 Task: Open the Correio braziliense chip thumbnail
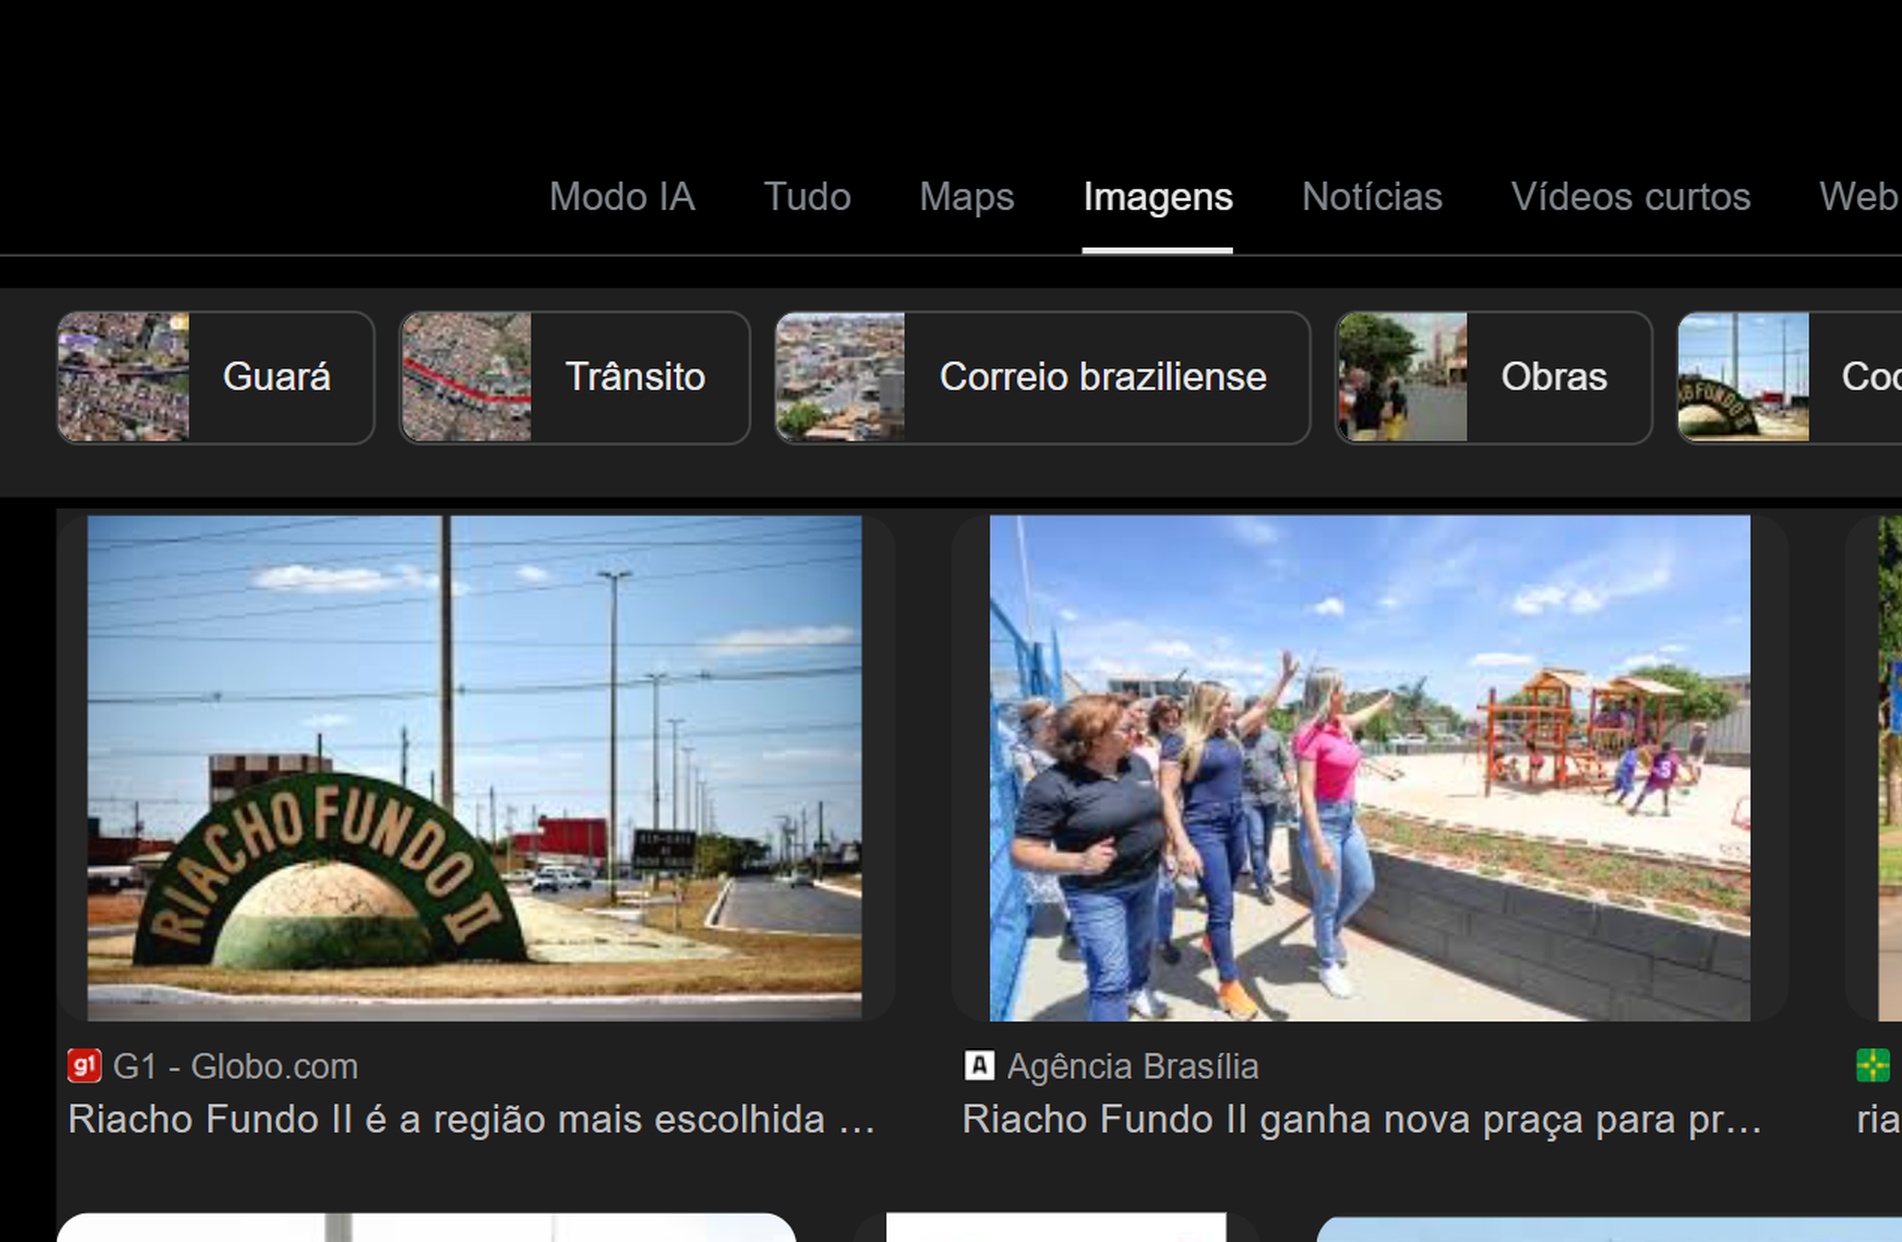(x=840, y=377)
